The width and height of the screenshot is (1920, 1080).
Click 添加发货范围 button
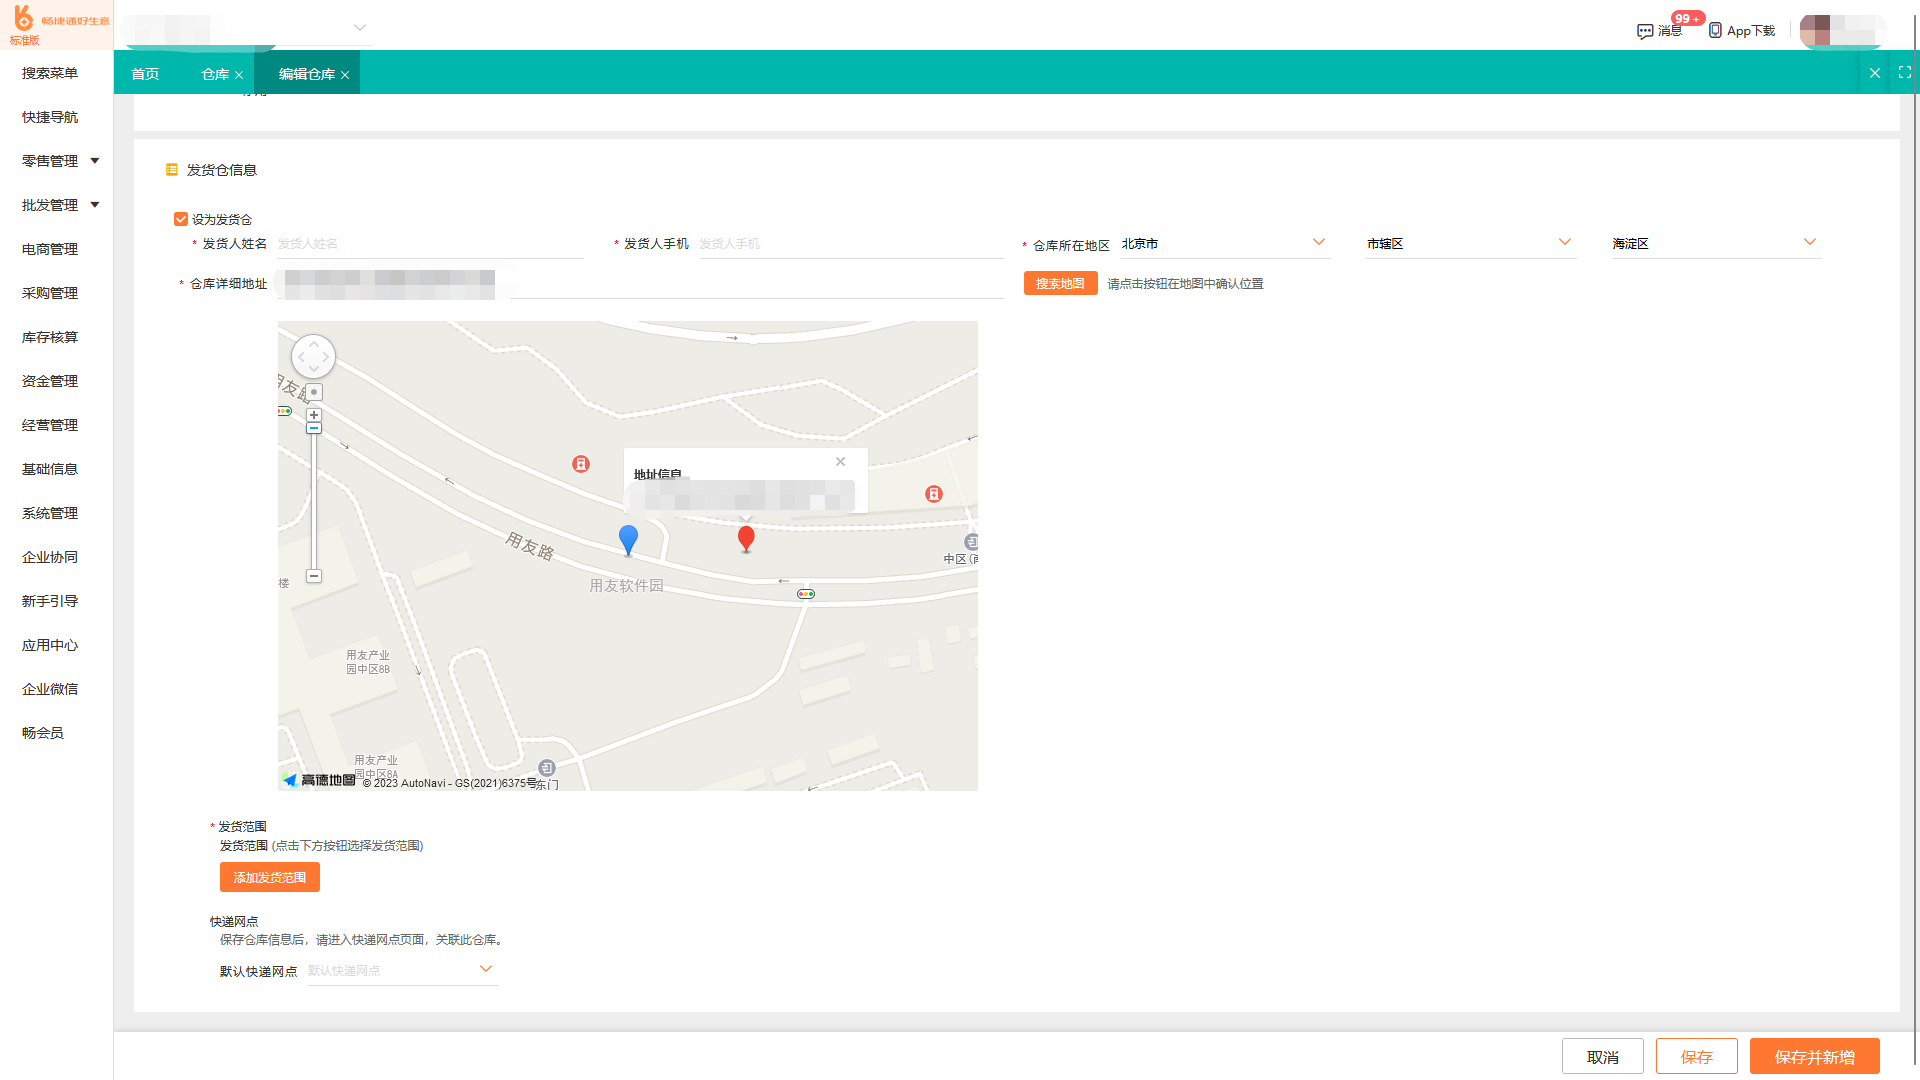pyautogui.click(x=268, y=877)
